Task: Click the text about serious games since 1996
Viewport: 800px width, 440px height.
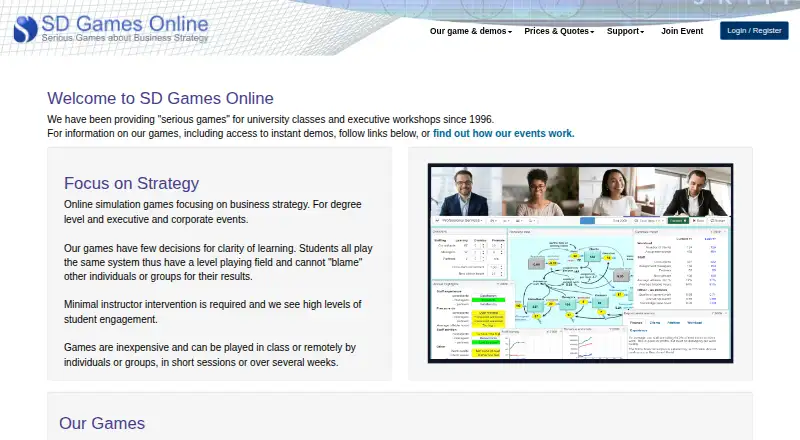Action: click(x=270, y=119)
